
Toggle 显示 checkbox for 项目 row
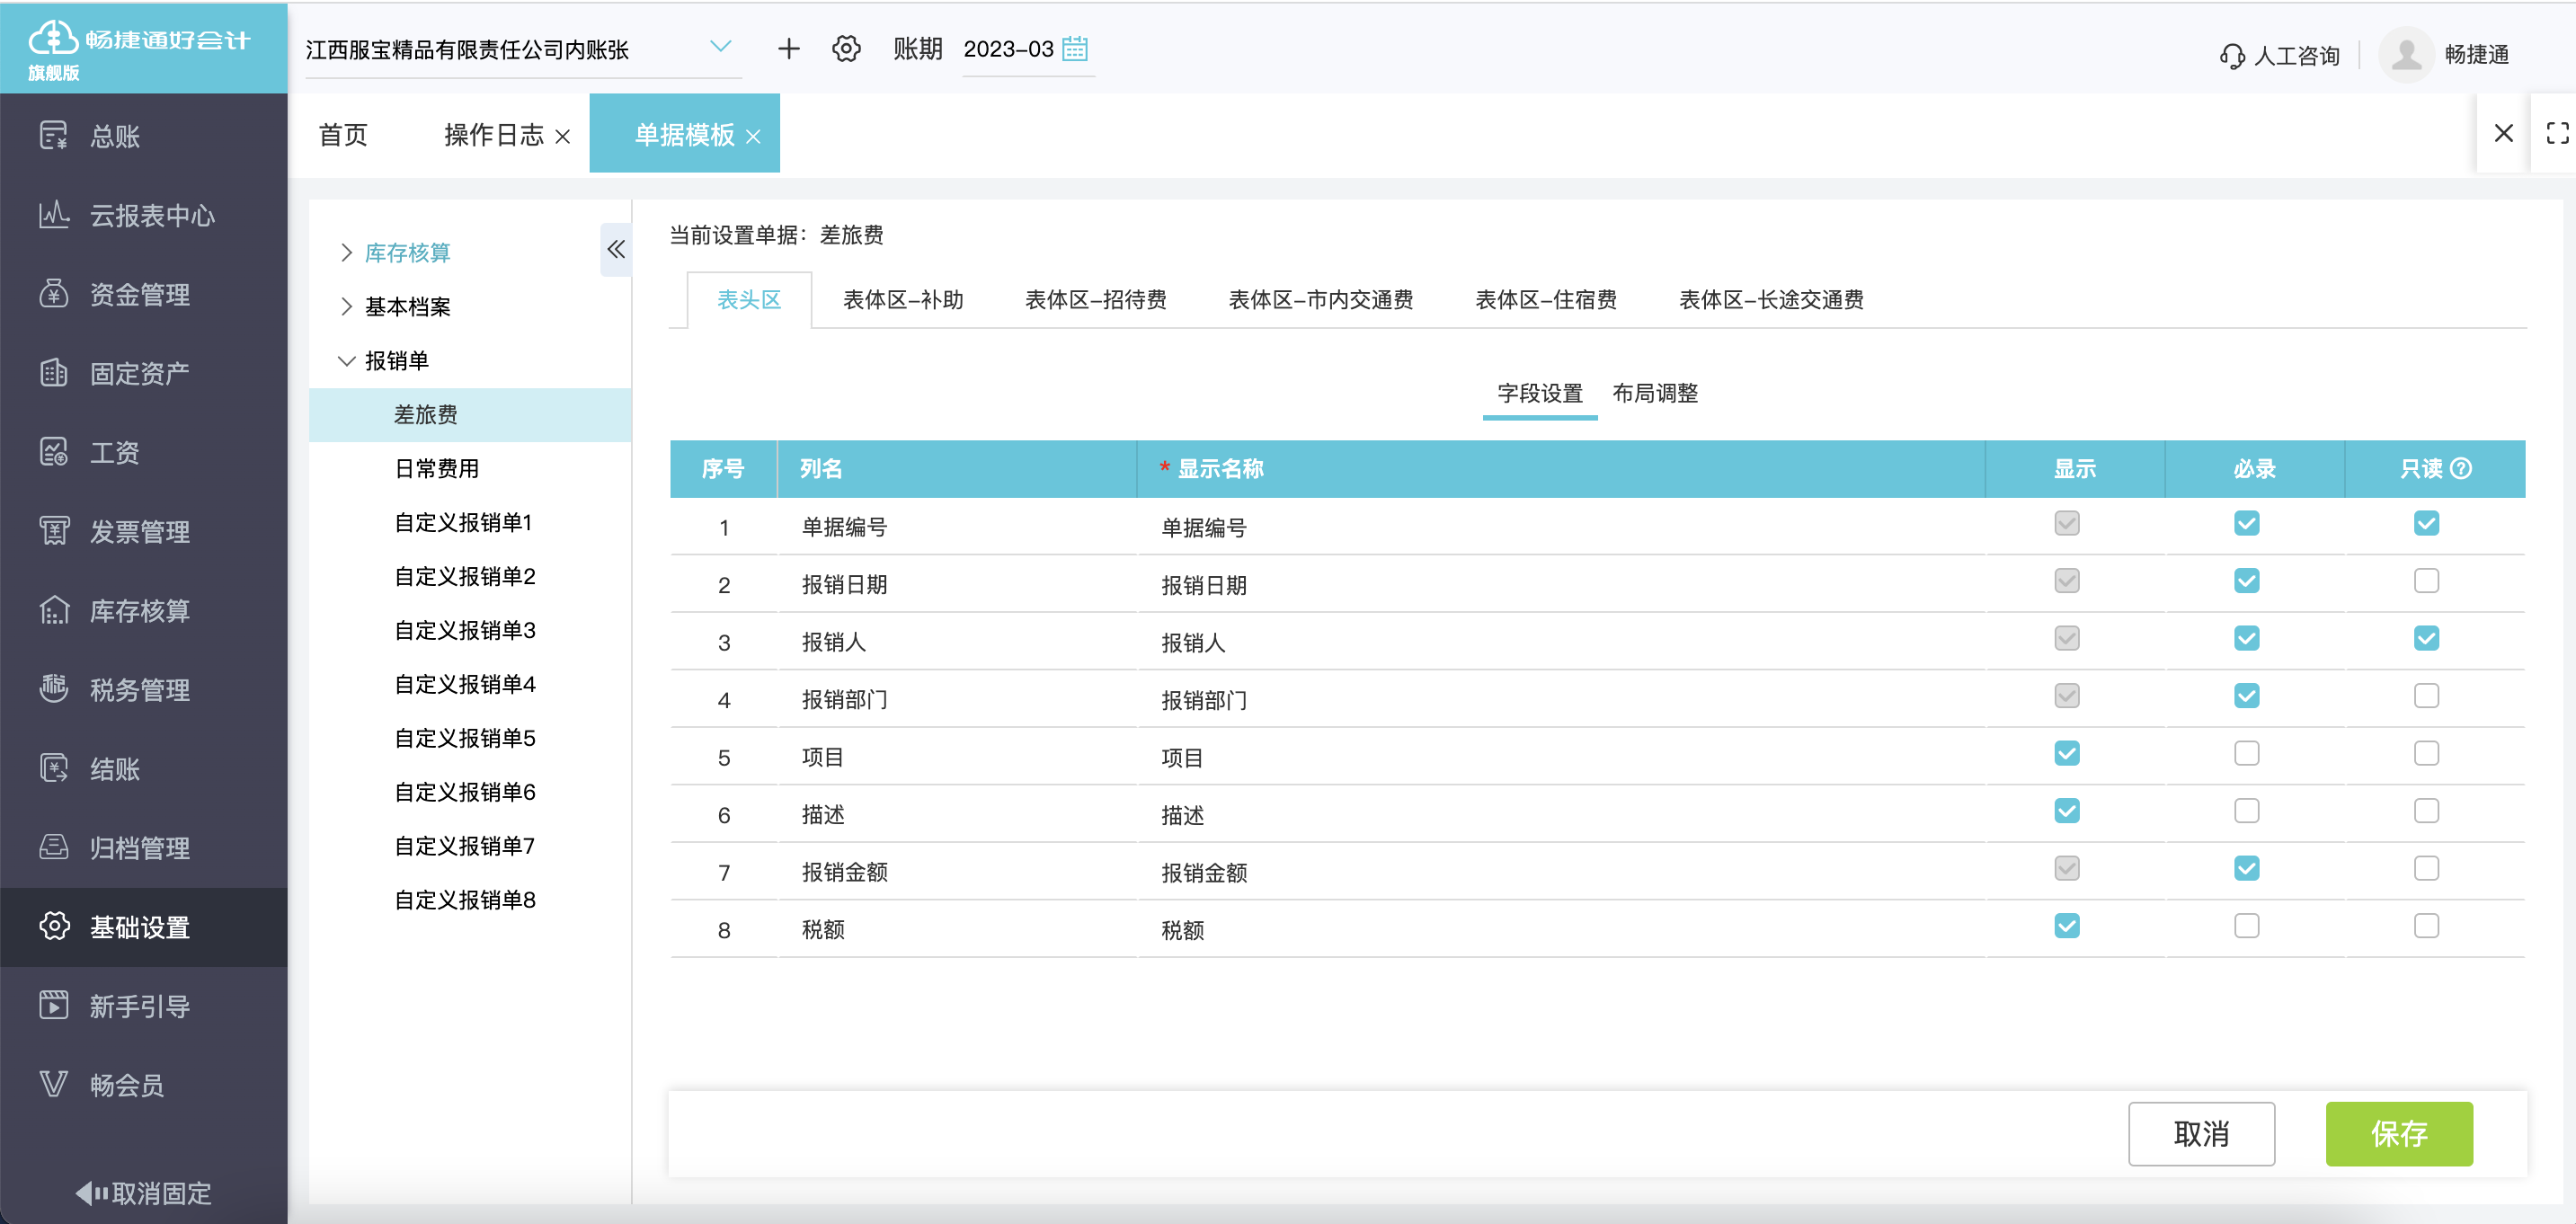[2068, 754]
